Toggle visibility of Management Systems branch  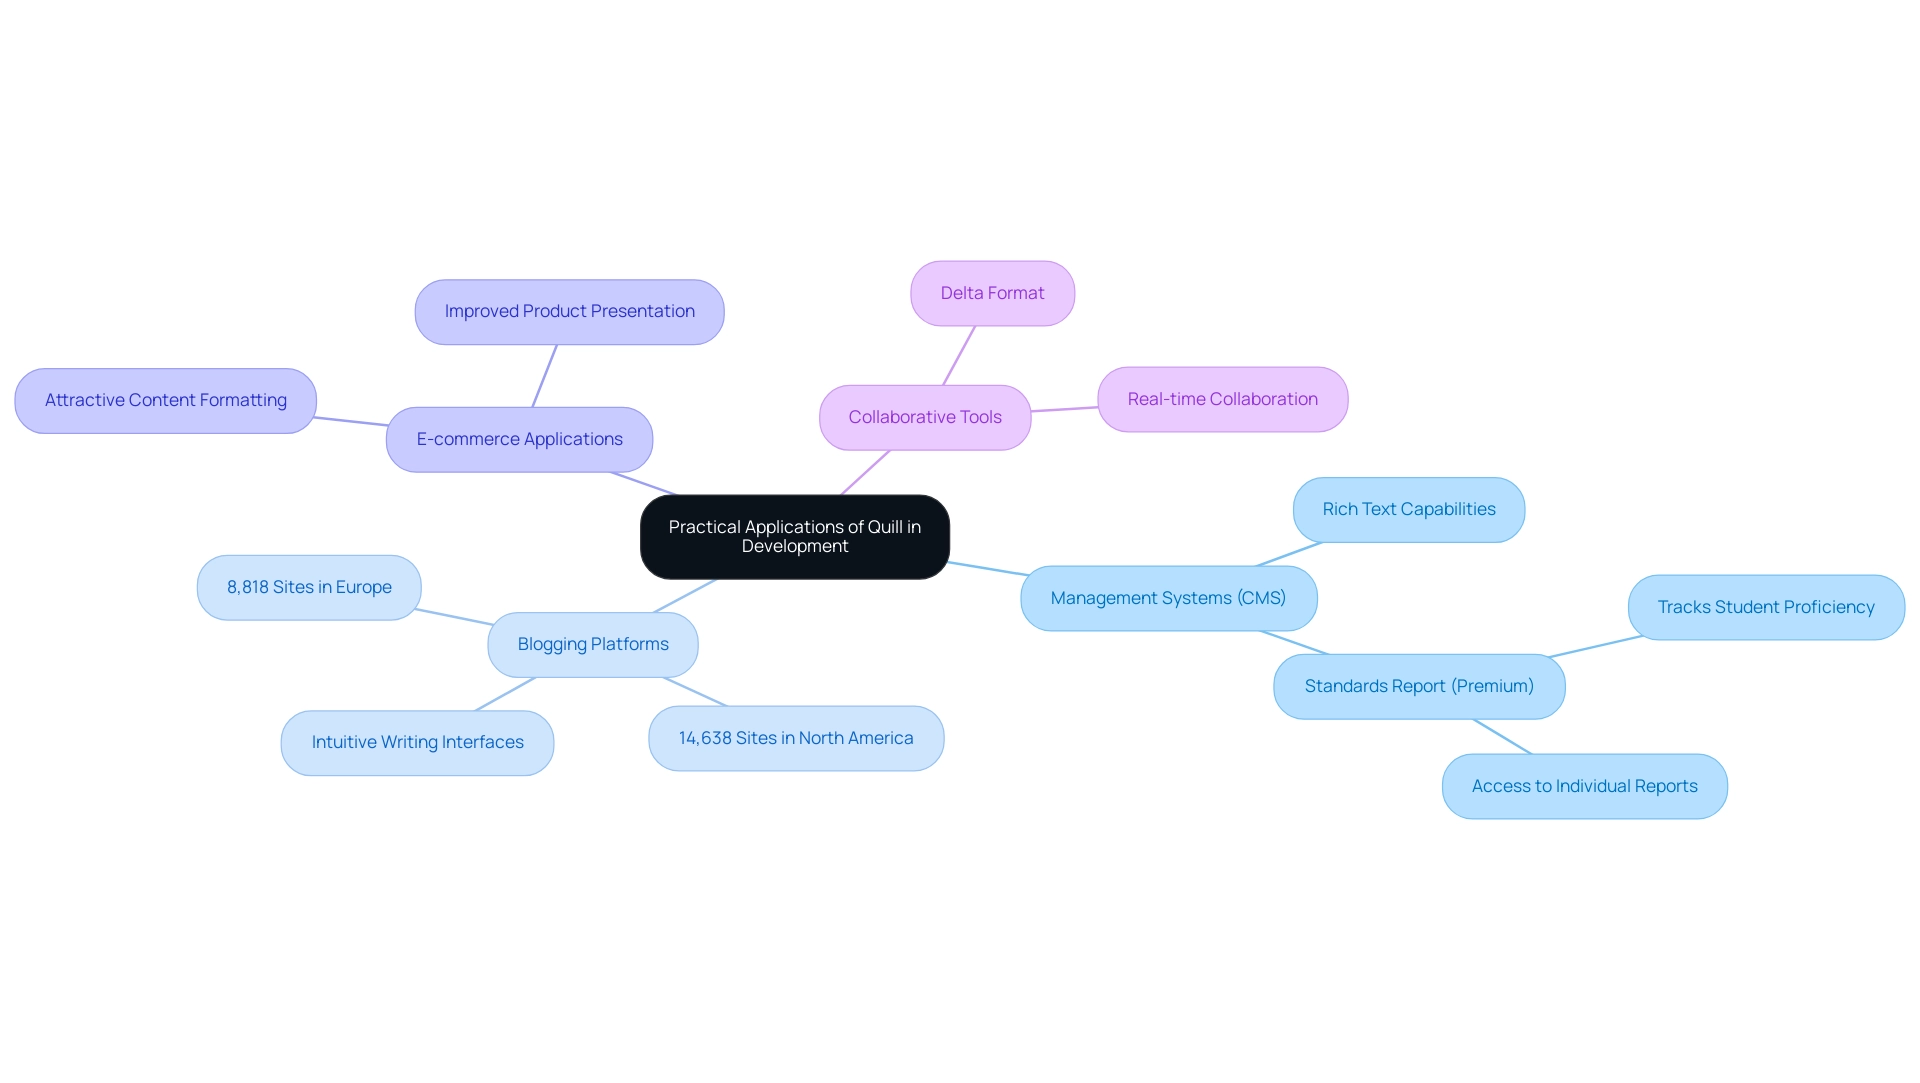[x=1167, y=598]
